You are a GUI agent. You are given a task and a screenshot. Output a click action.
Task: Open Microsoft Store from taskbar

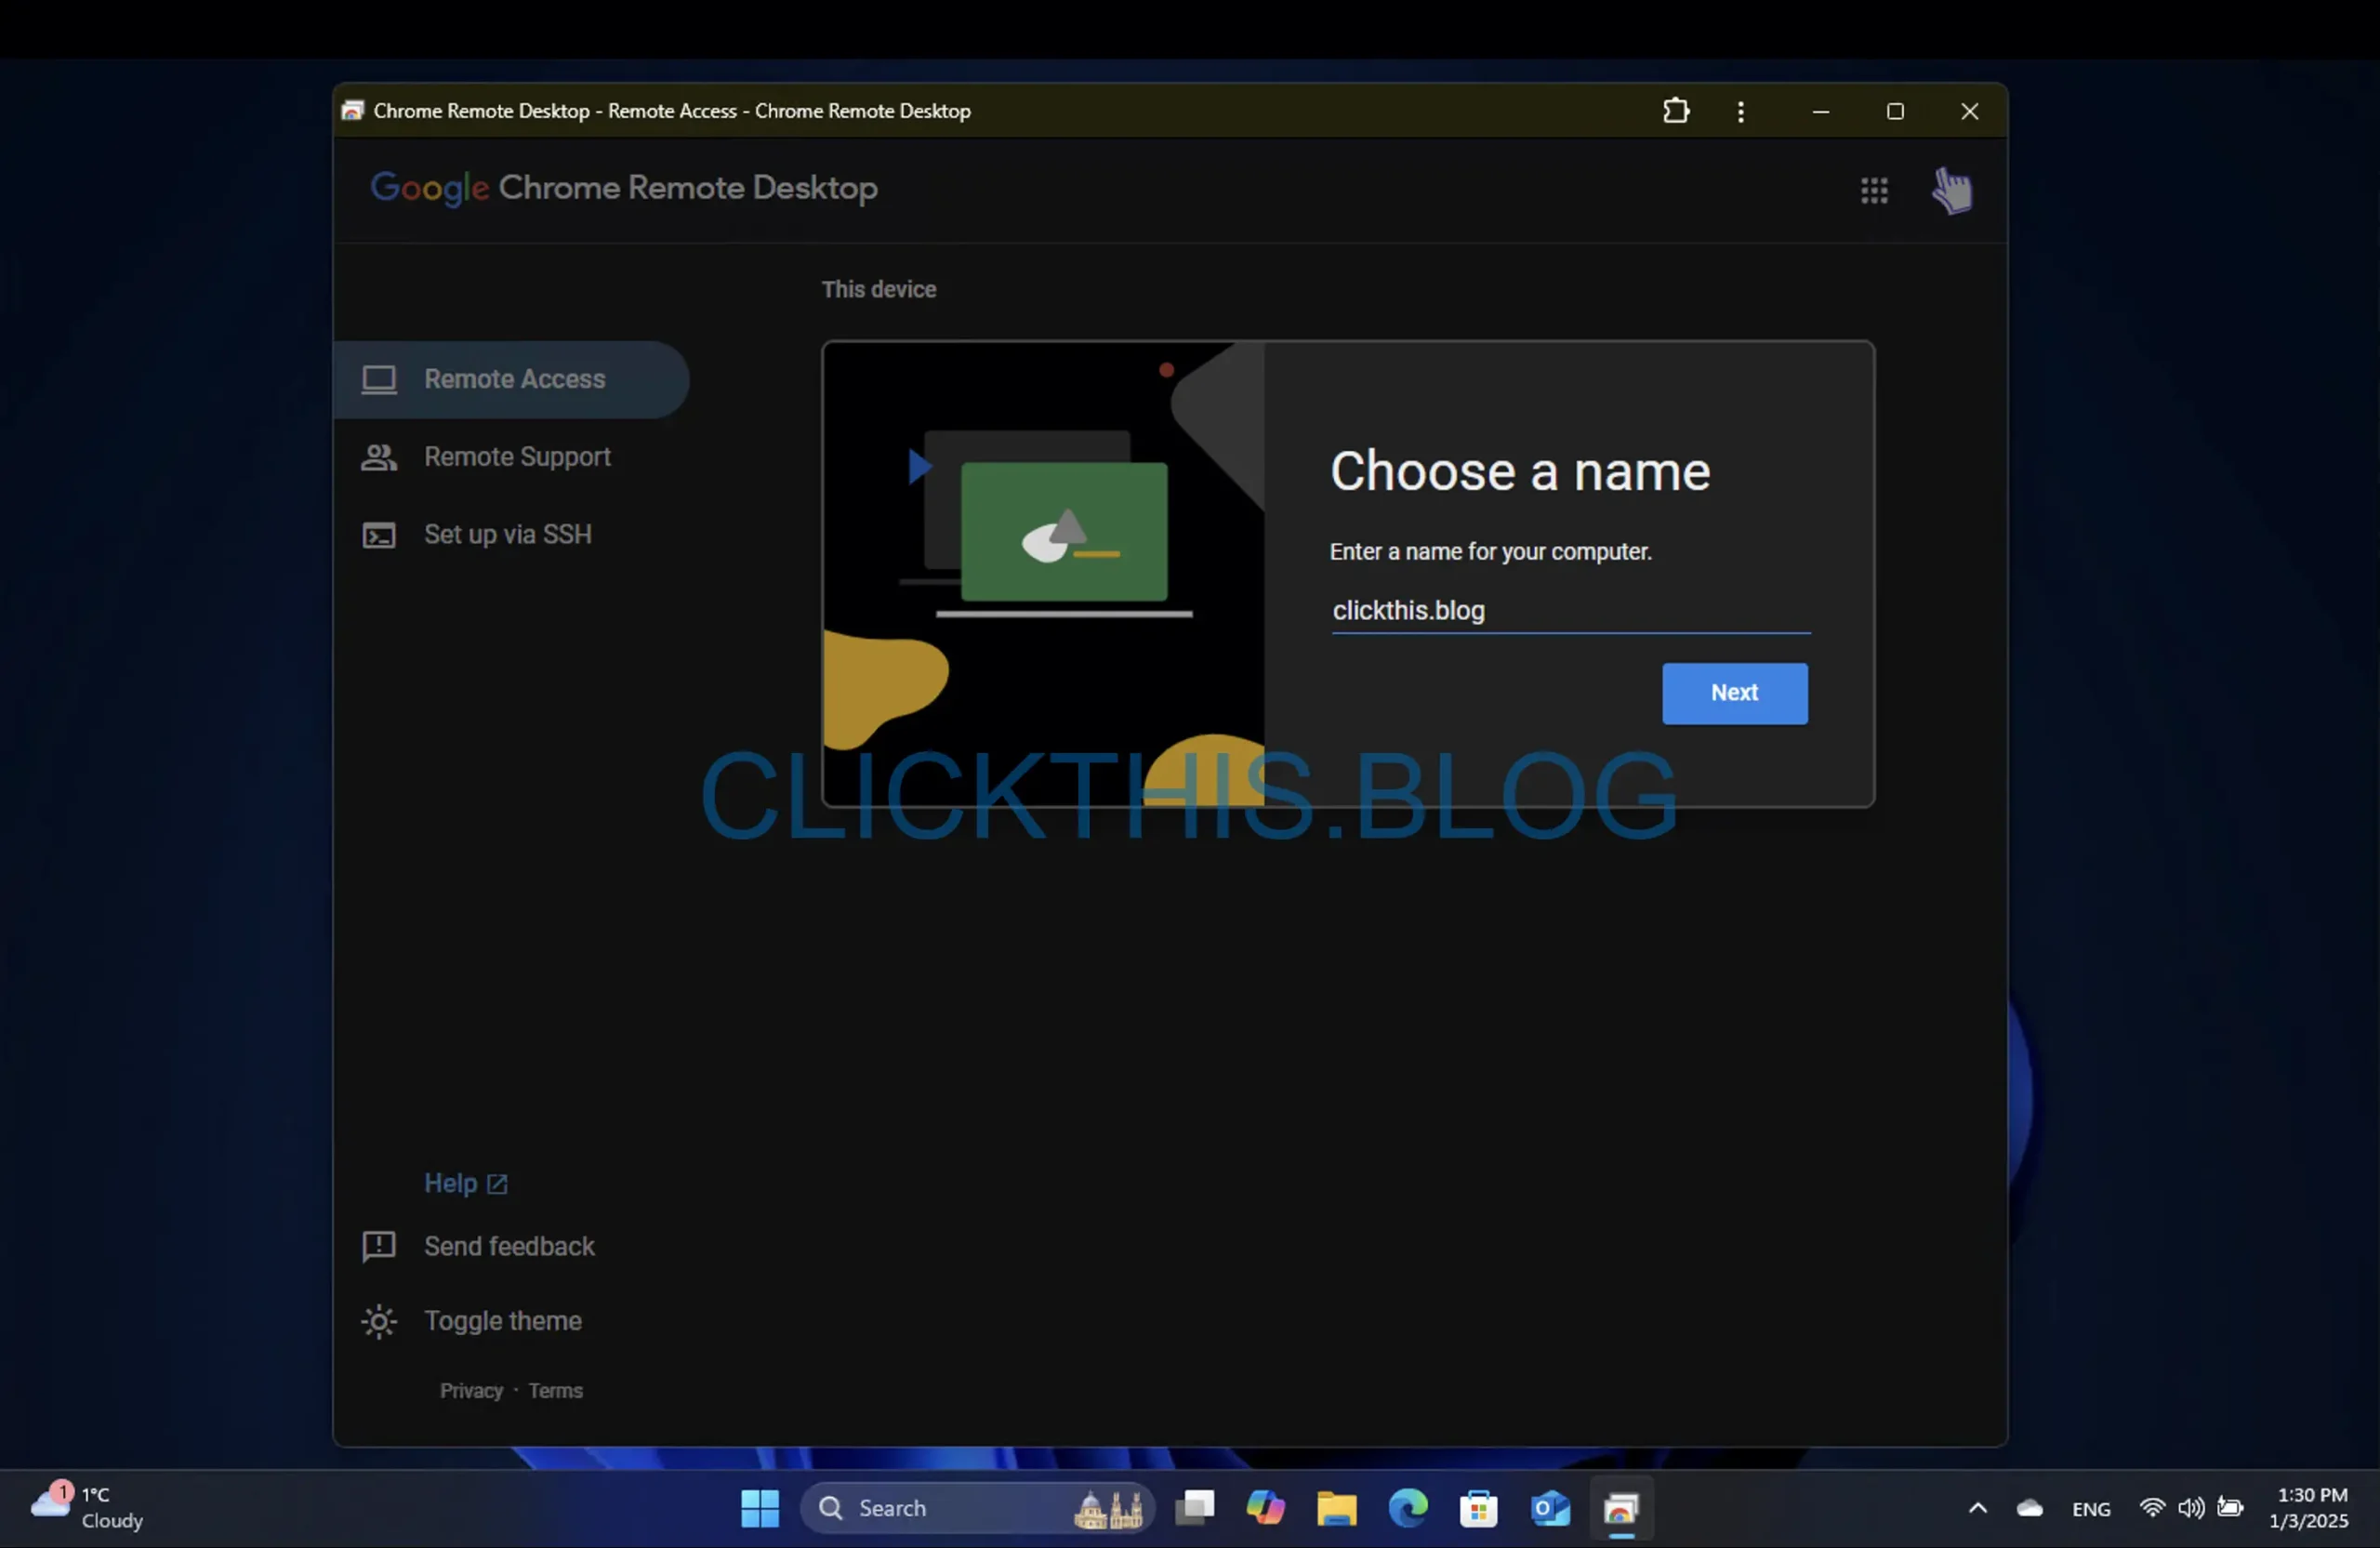pos(1478,1508)
